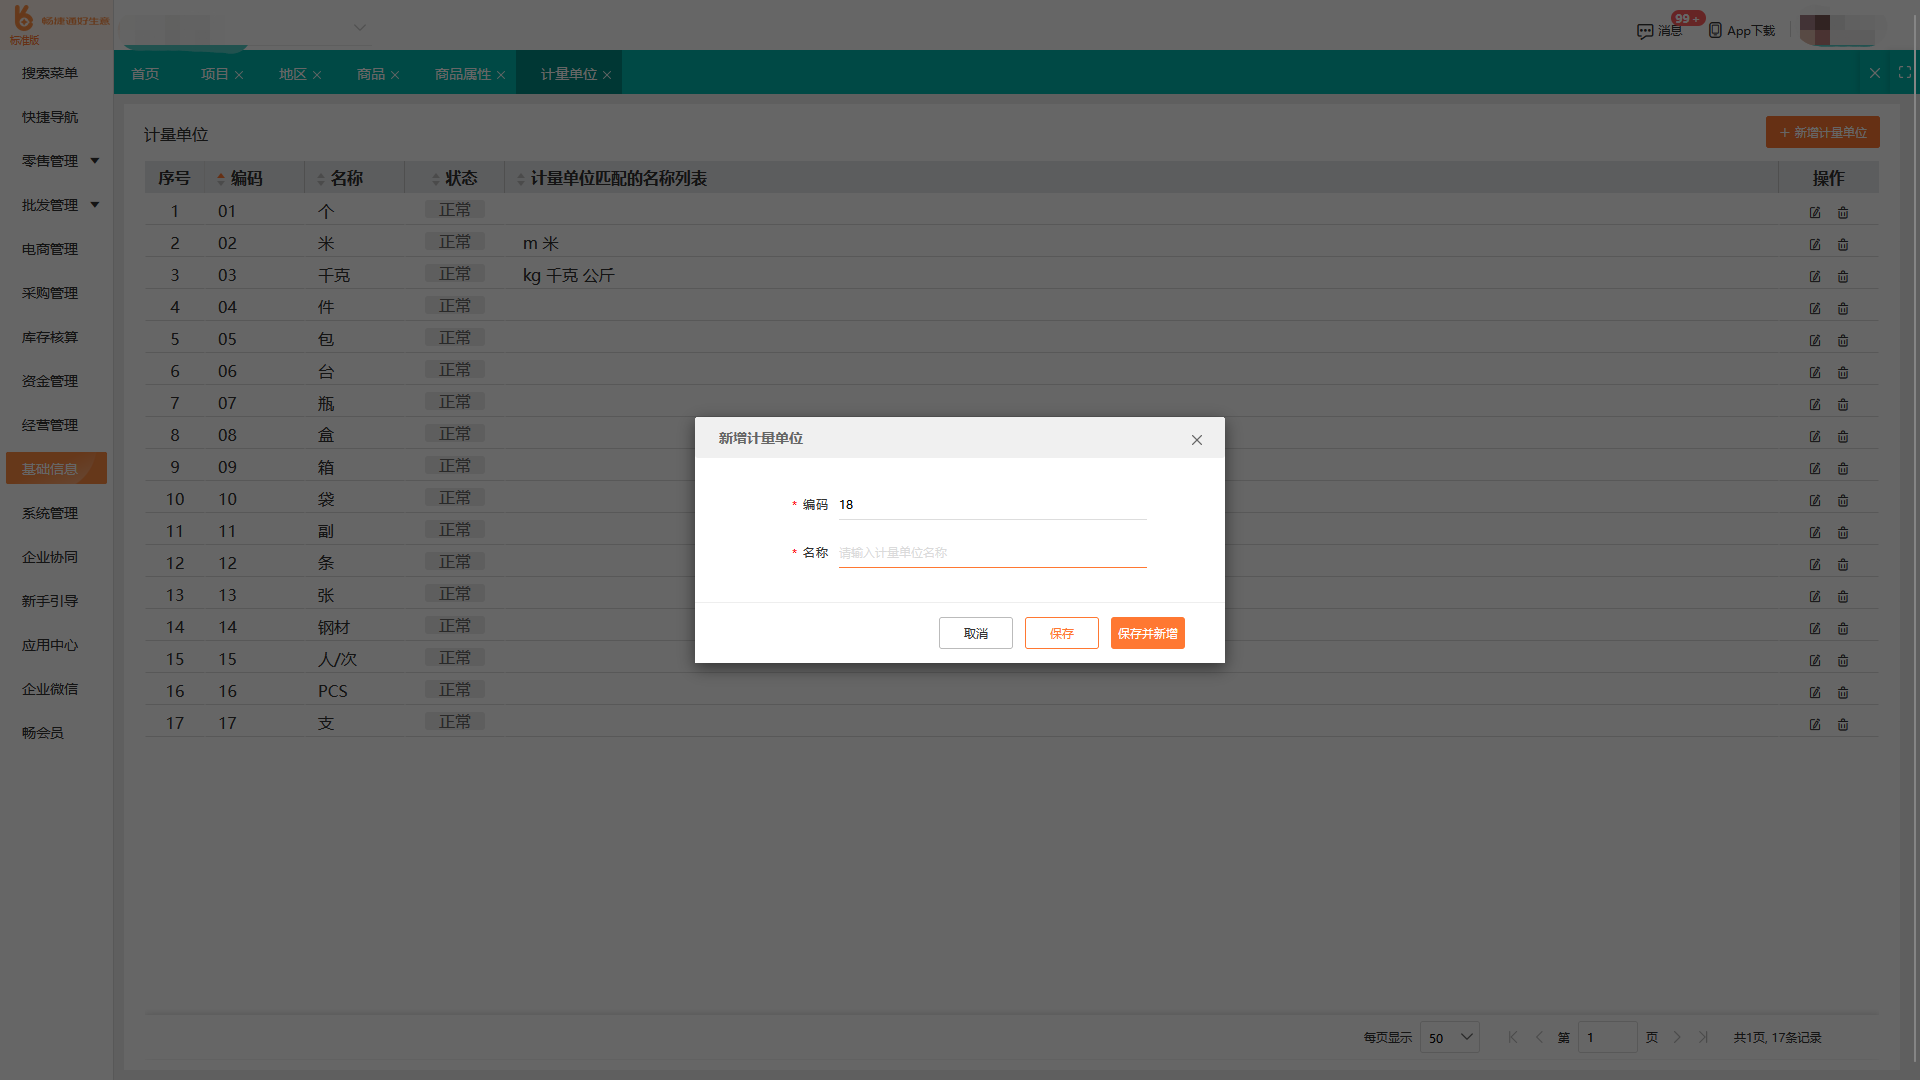Click the edit icon for row 1
Image resolution: width=1920 pixels, height=1080 pixels.
1815,210
